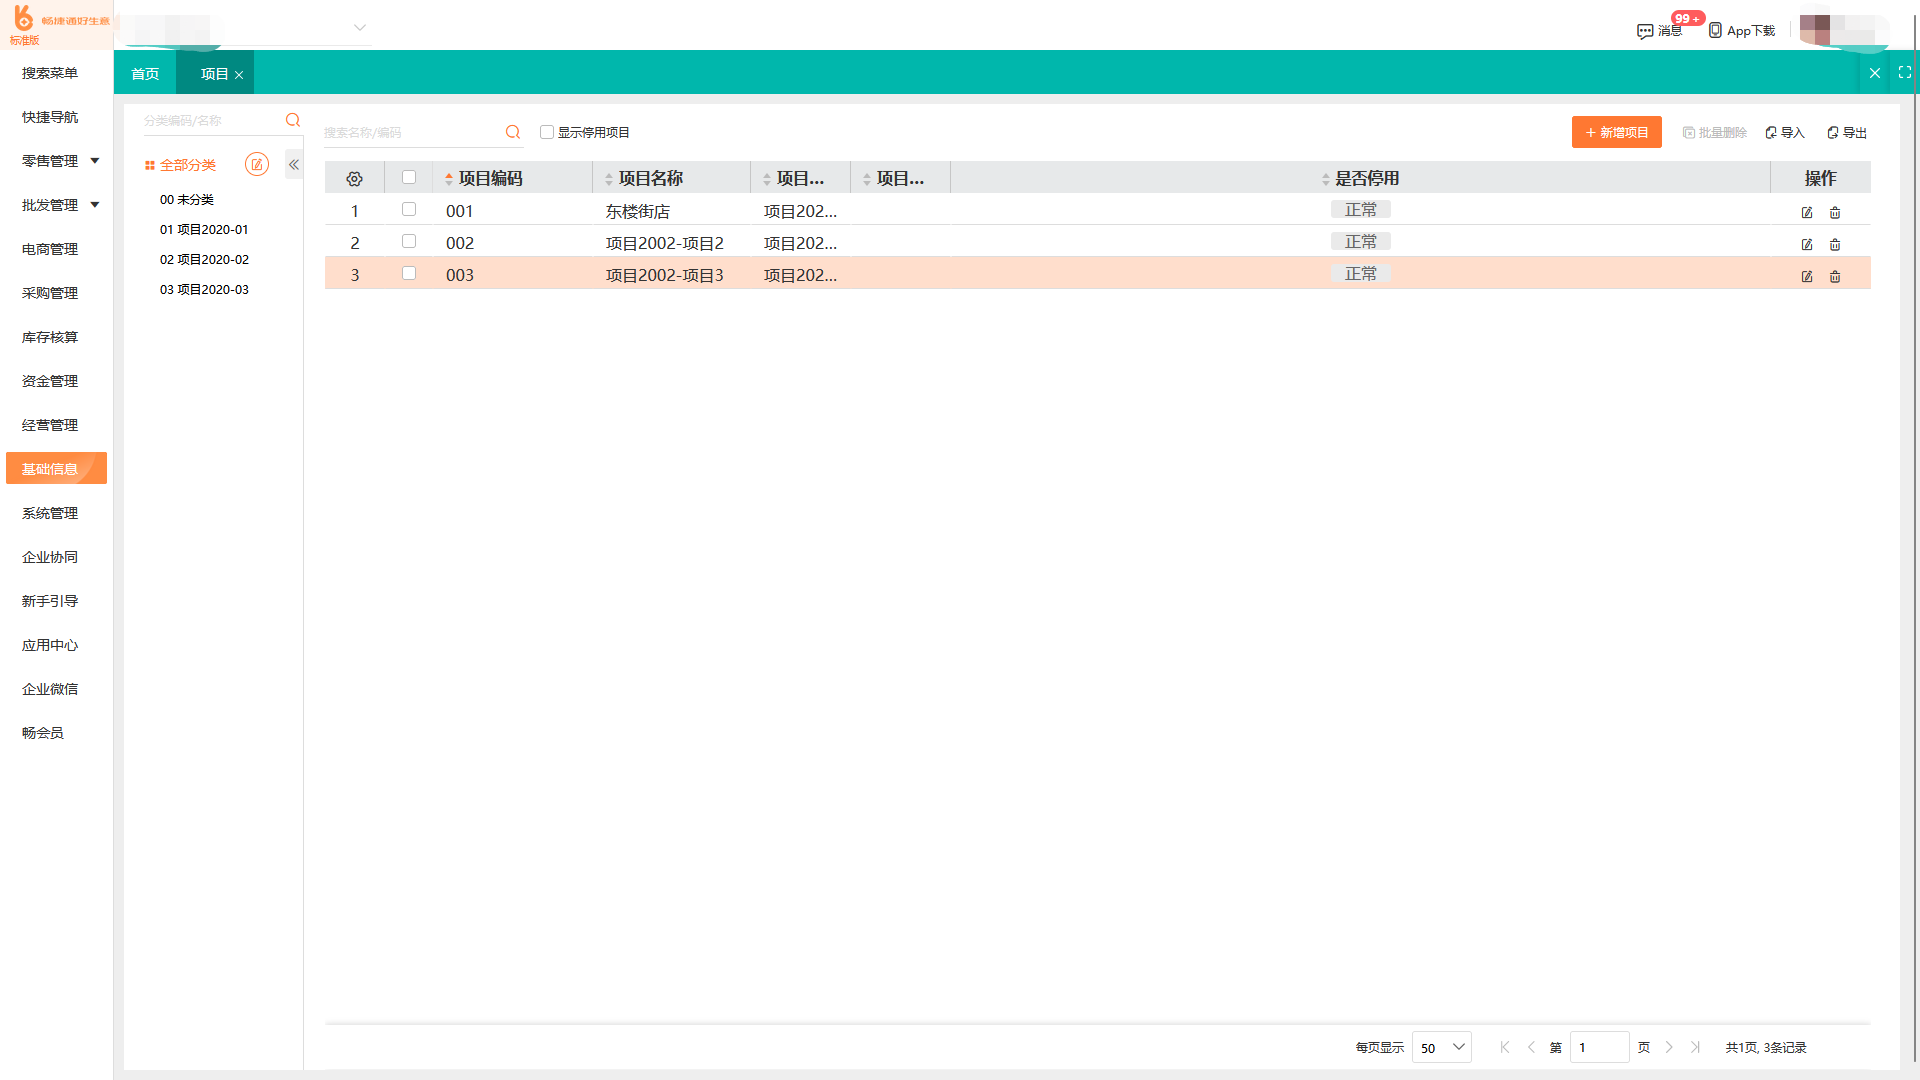This screenshot has height=1080, width=1920.
Task: Click the collapse sidebar arrow icon
Action: click(294, 164)
